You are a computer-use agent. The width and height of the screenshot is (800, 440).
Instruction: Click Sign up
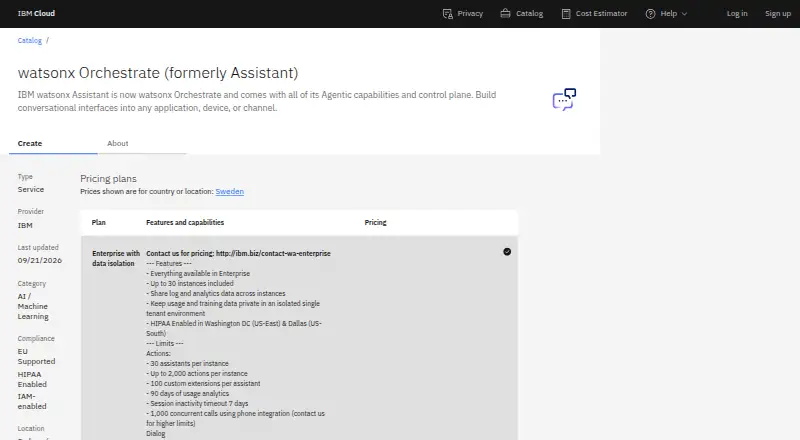778,13
